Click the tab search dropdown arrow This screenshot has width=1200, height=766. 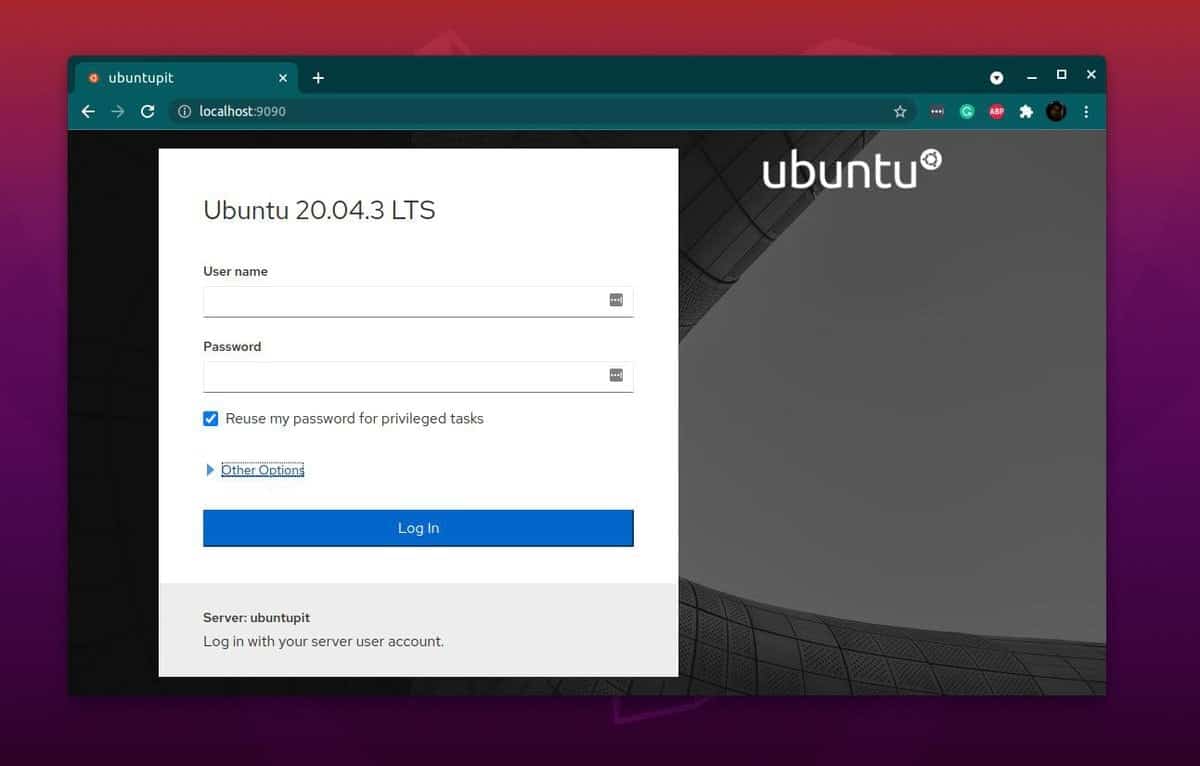[x=996, y=78]
